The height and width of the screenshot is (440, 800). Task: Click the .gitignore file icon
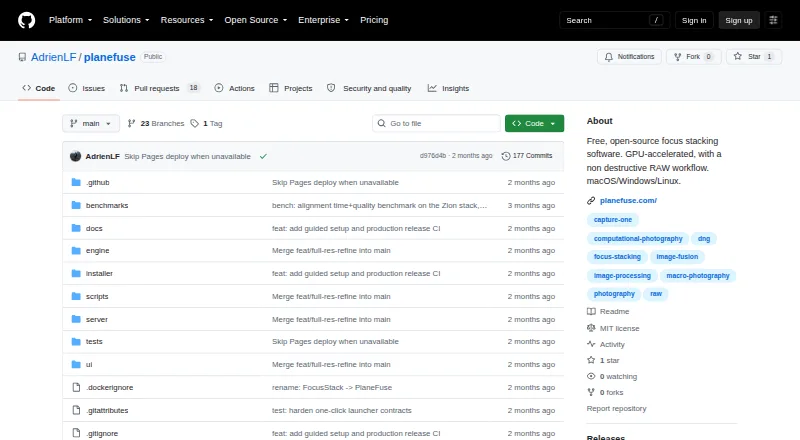(x=76, y=433)
